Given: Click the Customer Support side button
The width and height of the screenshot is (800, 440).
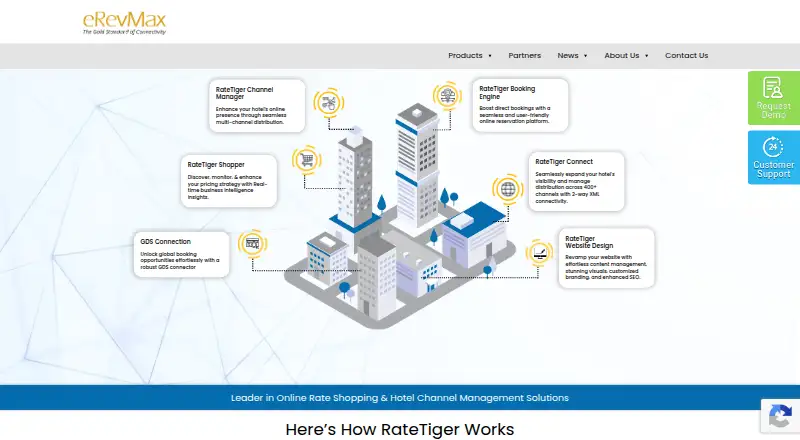Looking at the screenshot, I should (x=773, y=157).
